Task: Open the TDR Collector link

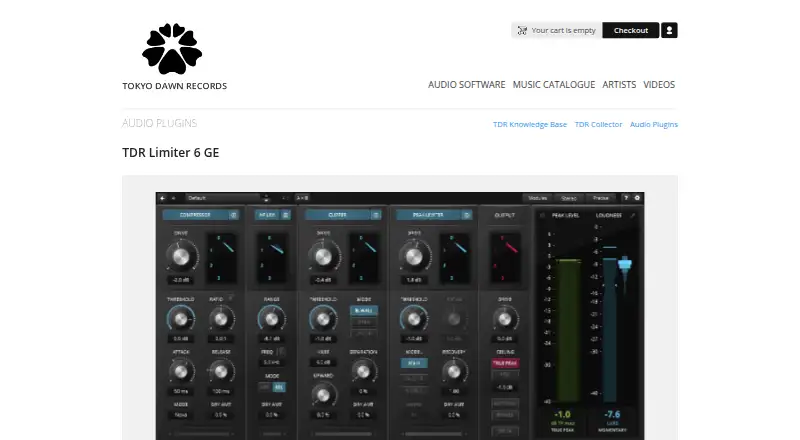Action: pos(598,125)
